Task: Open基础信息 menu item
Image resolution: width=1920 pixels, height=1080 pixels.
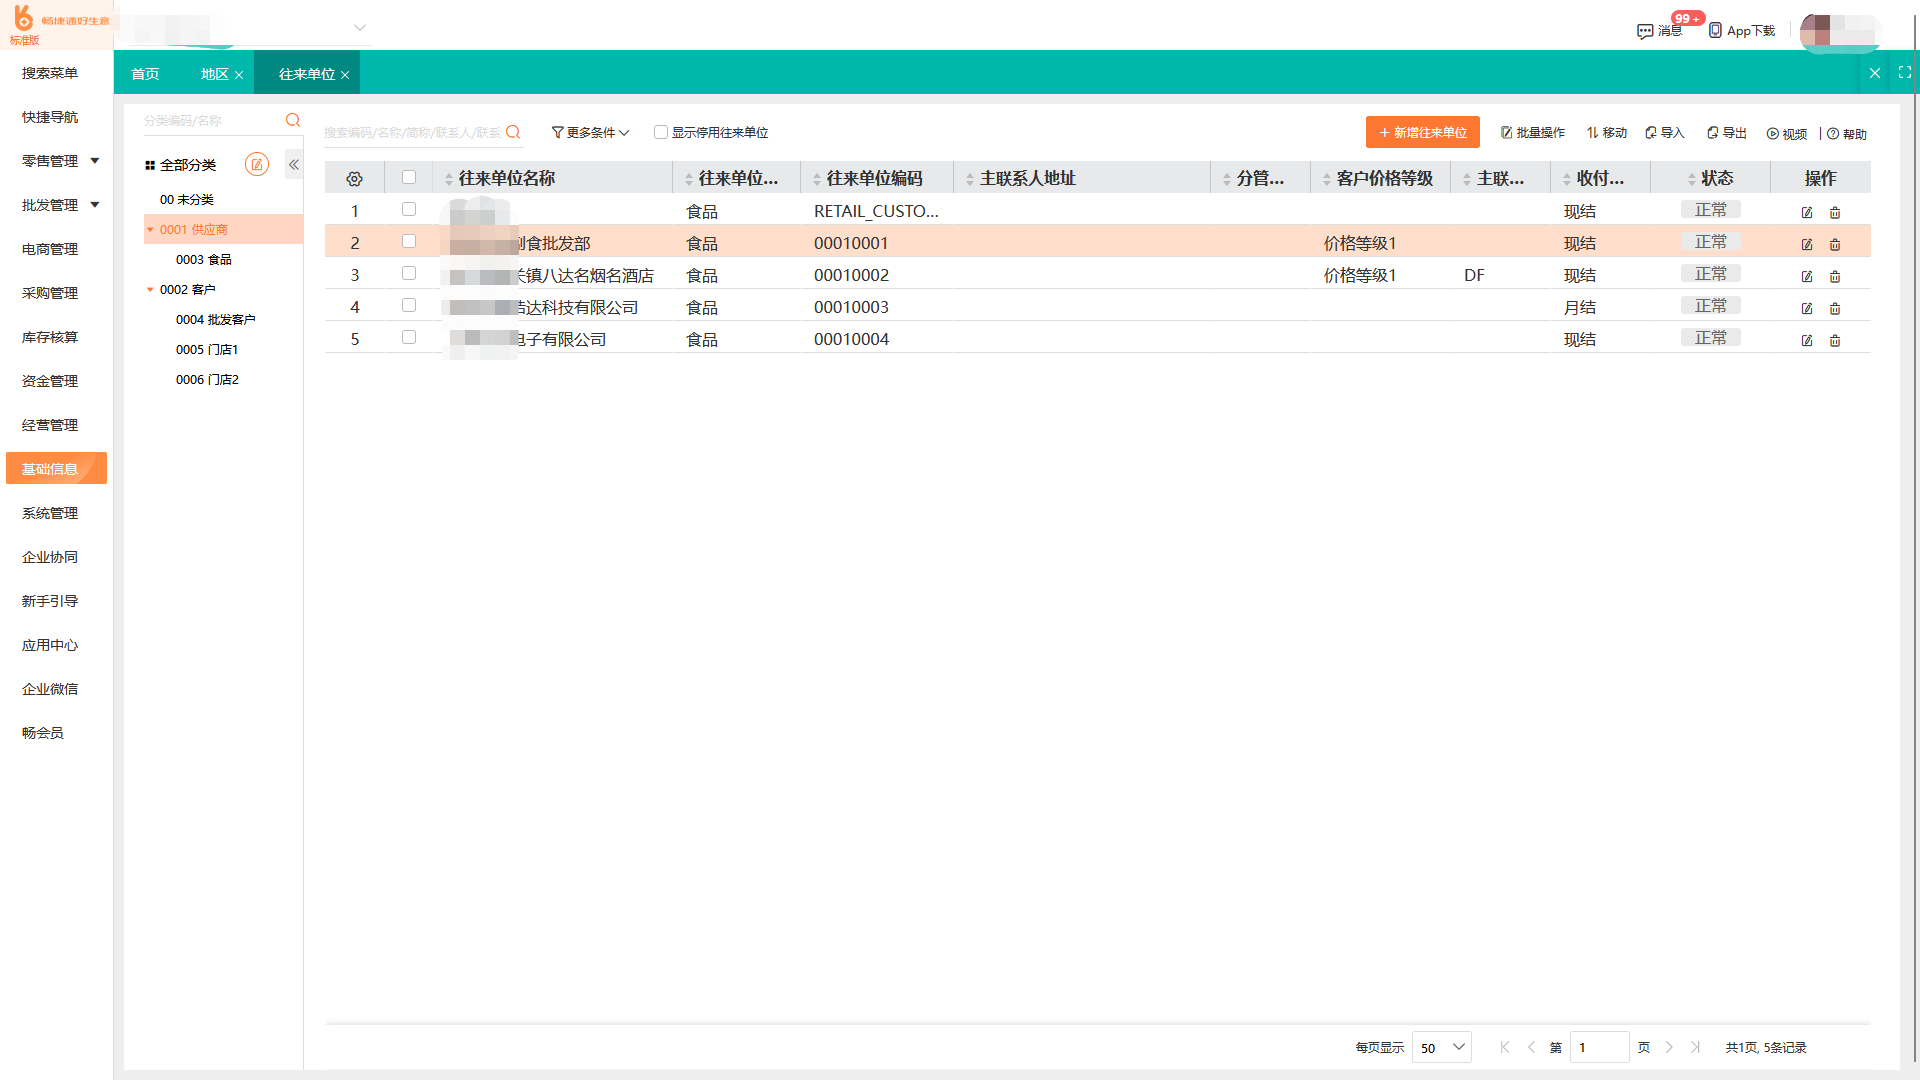Action: point(54,468)
